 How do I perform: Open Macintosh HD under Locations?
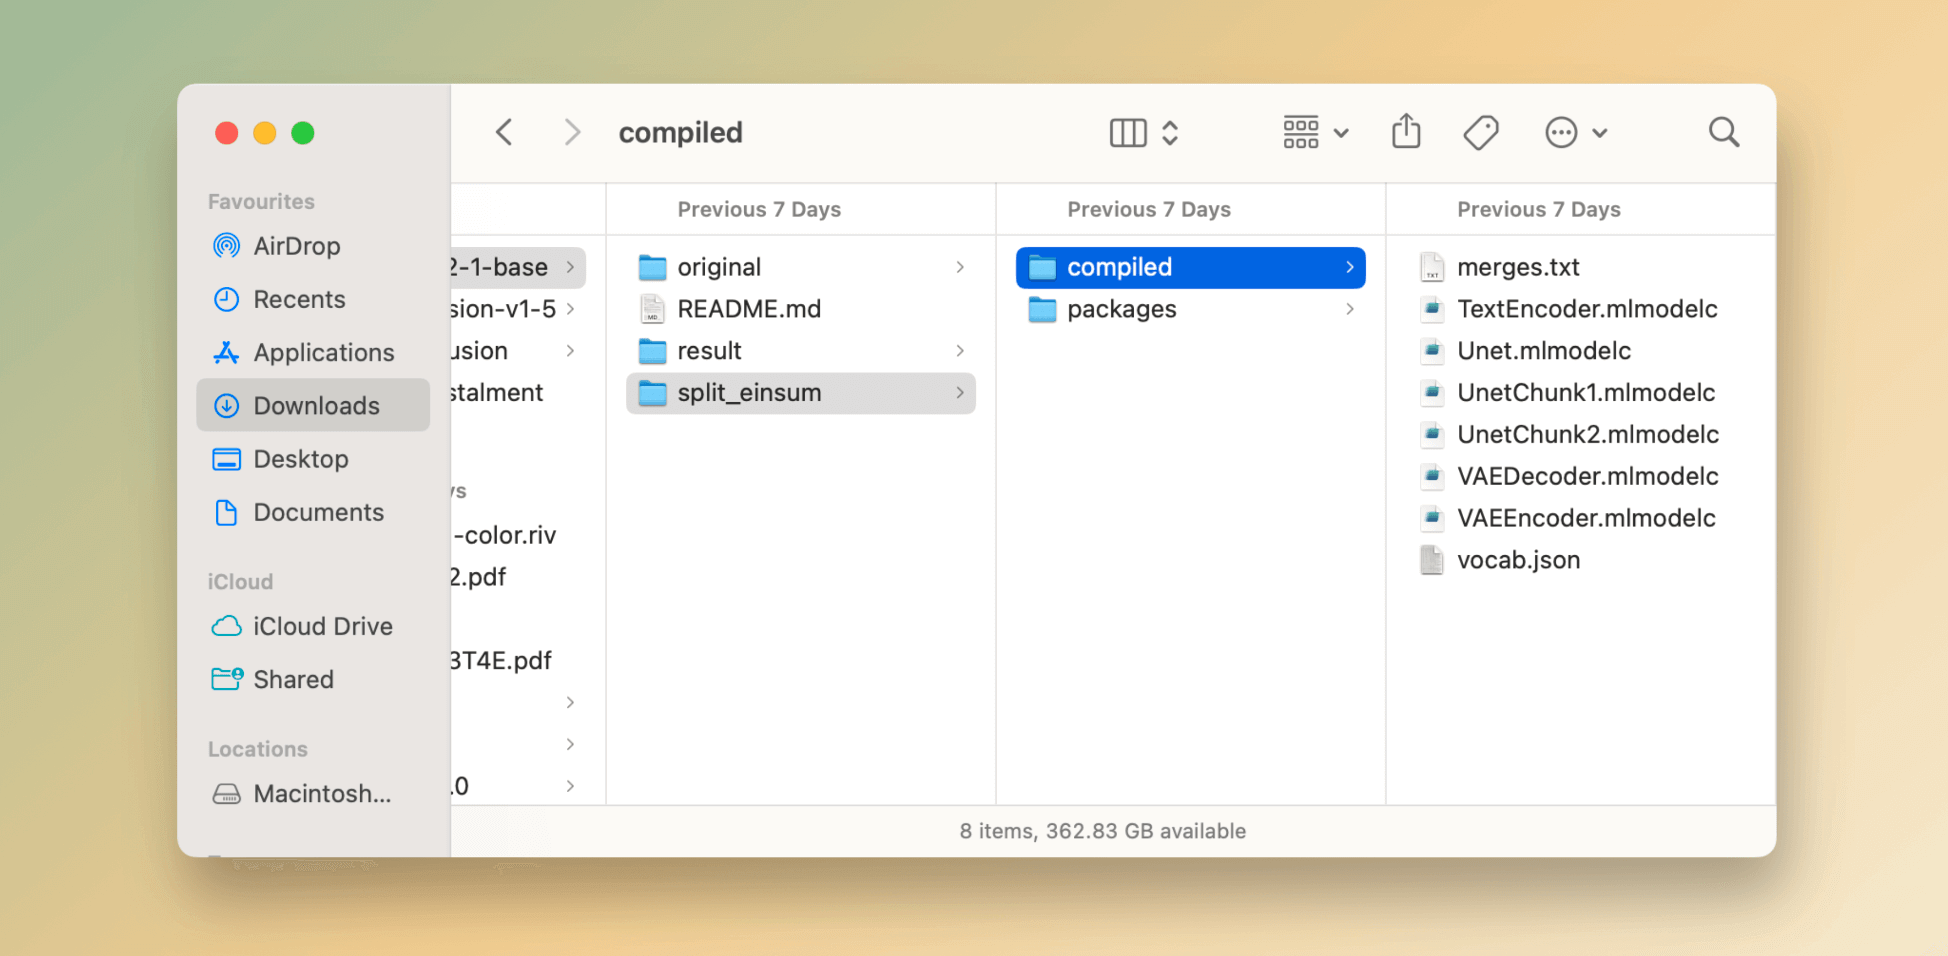321,793
